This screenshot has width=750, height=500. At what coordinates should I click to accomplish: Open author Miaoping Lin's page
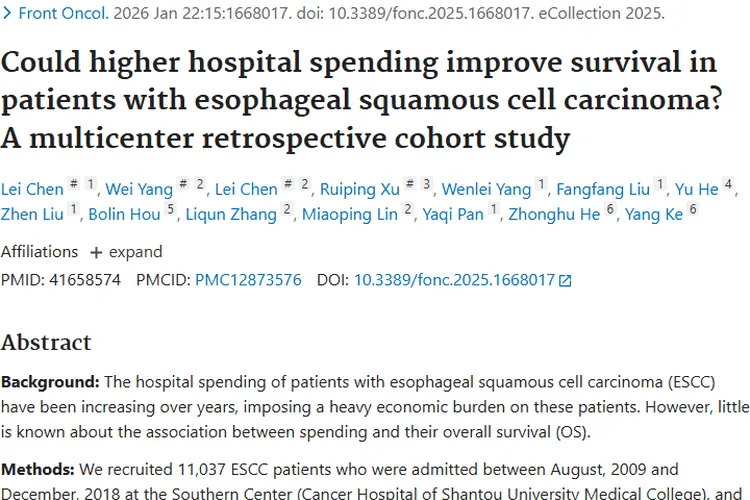tap(350, 214)
